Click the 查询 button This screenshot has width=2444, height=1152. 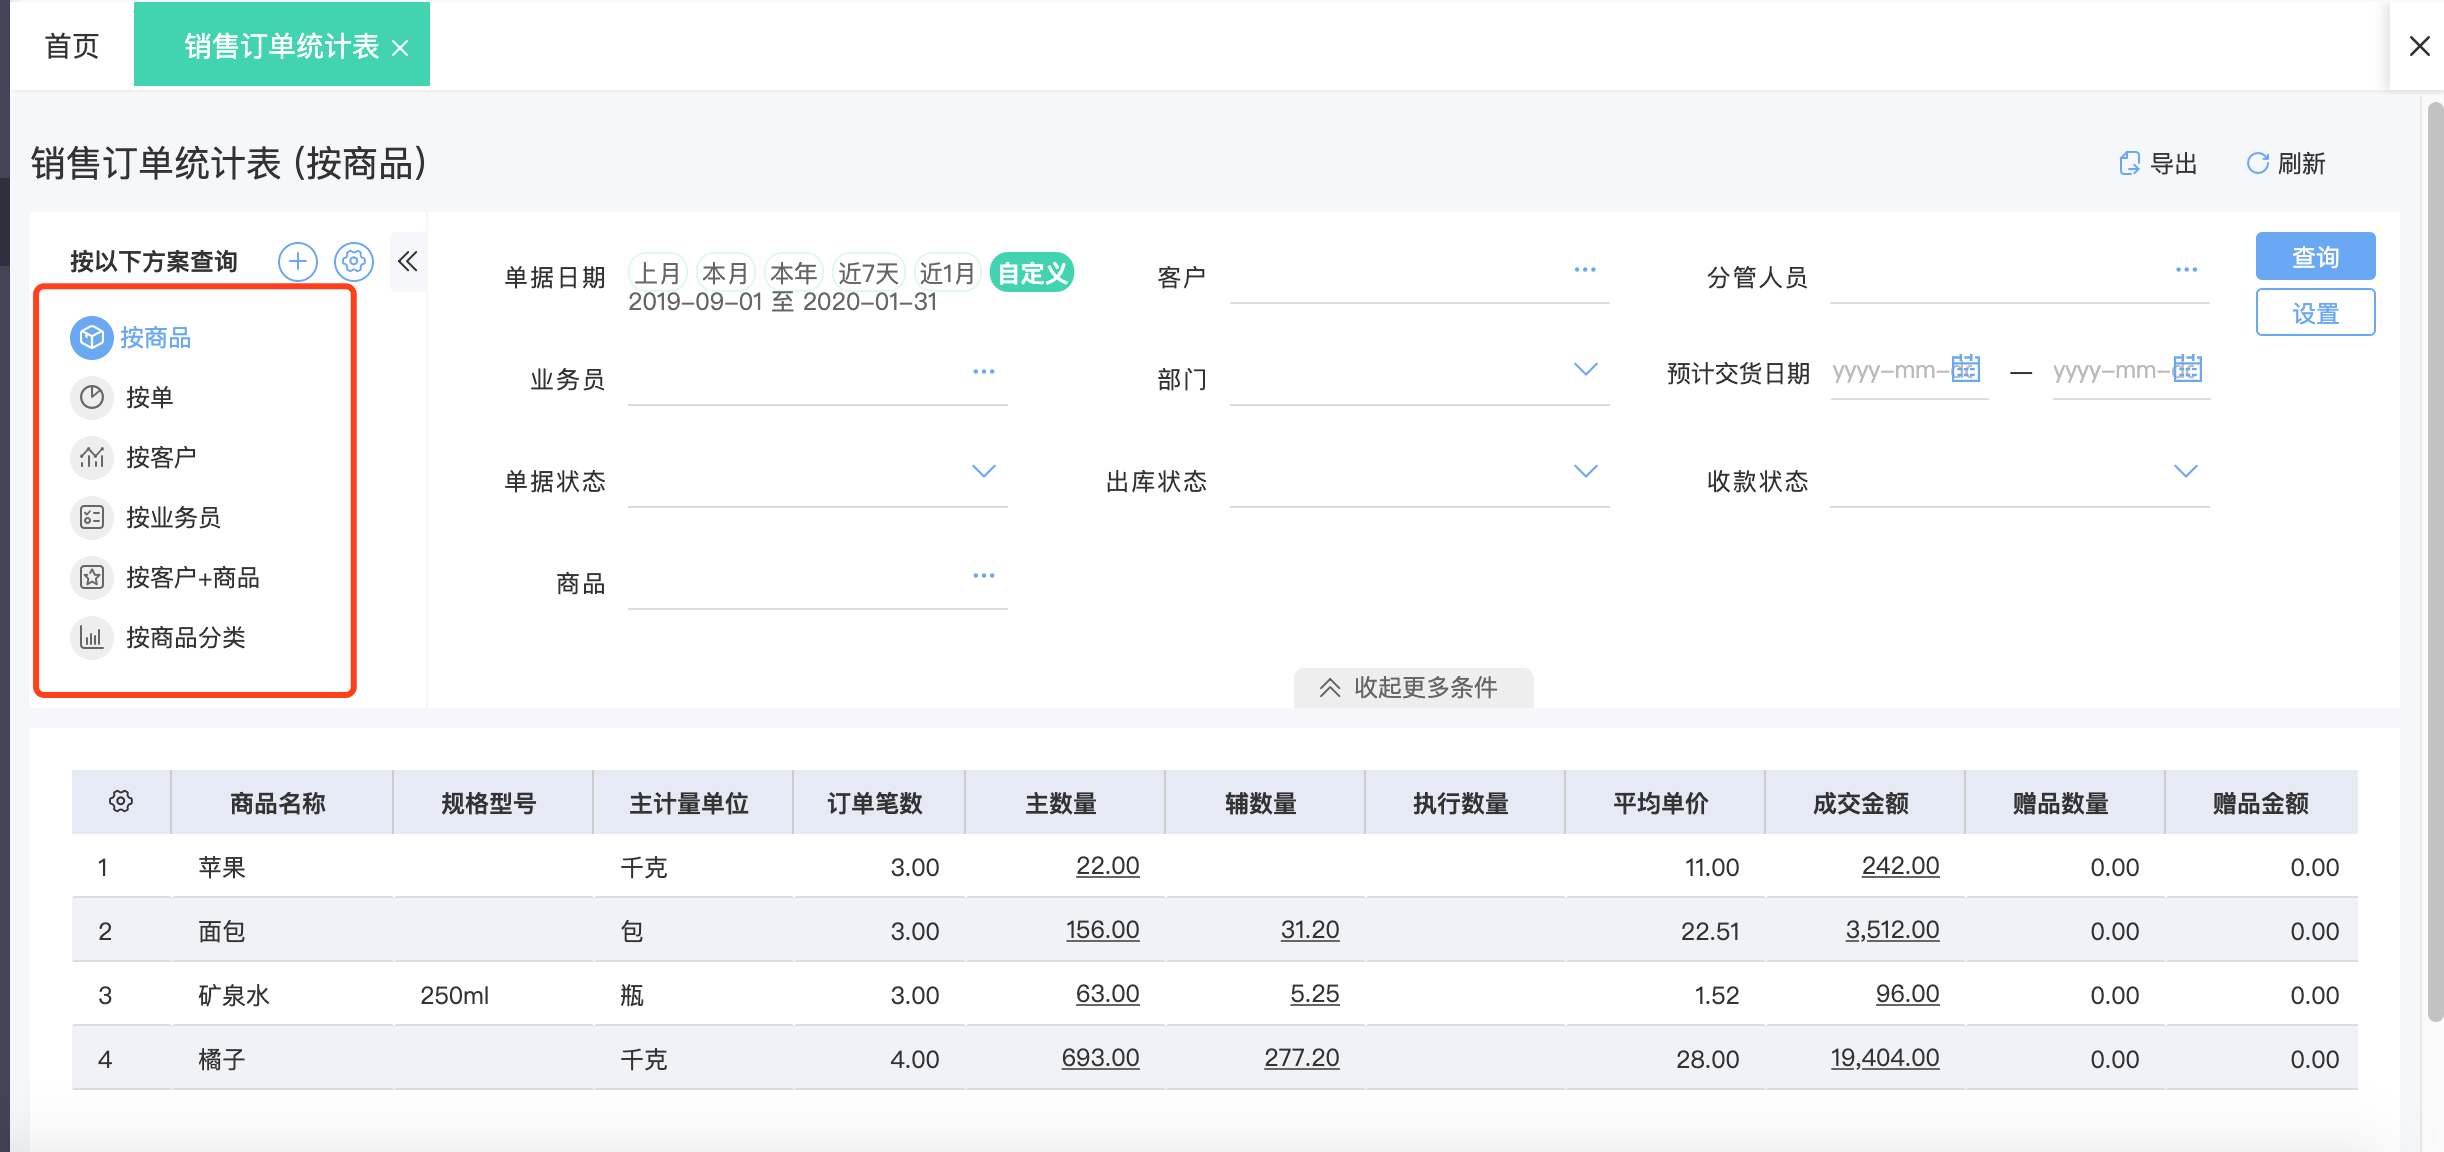pos(2315,256)
